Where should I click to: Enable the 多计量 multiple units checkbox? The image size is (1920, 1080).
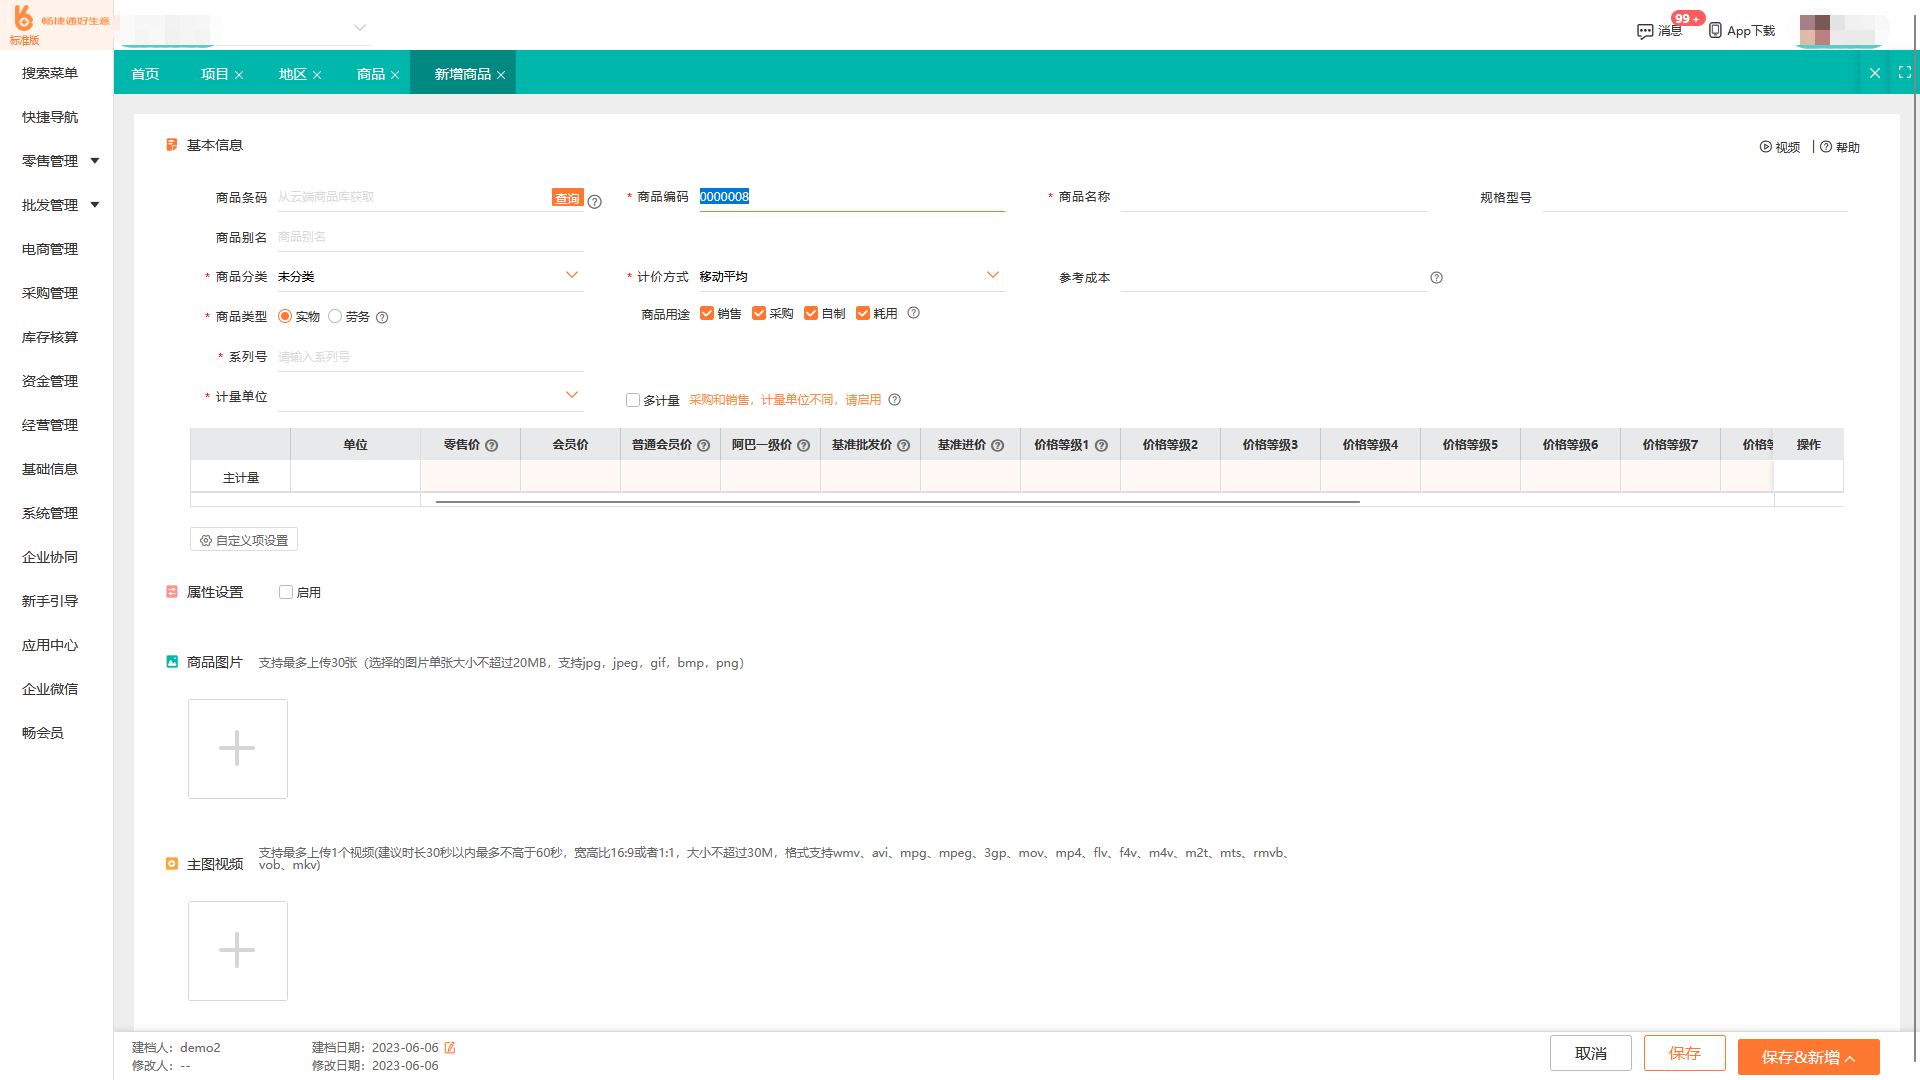(633, 400)
